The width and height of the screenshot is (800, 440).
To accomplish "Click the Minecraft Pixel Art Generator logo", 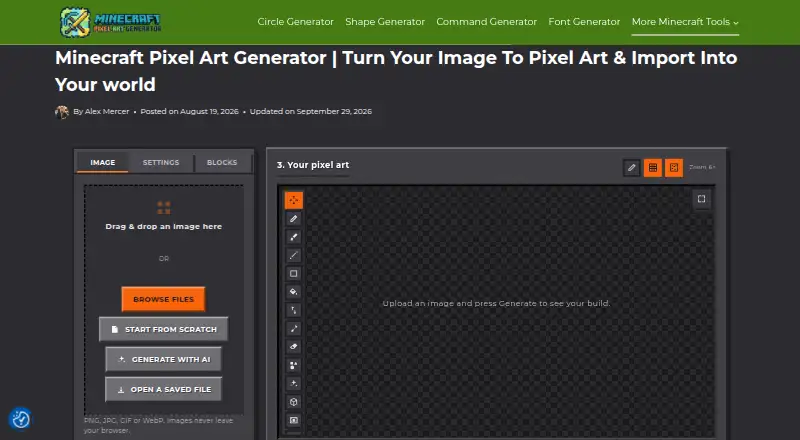I will [x=111, y=22].
